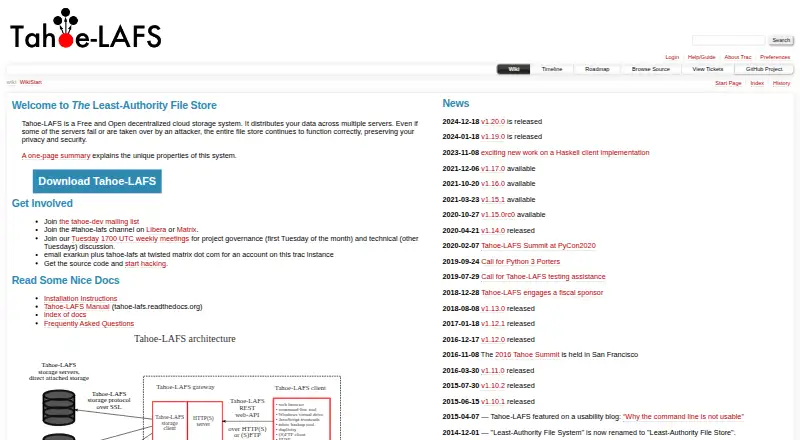Open the v1.12.1 release link
The image size is (800, 440).
click(x=493, y=324)
